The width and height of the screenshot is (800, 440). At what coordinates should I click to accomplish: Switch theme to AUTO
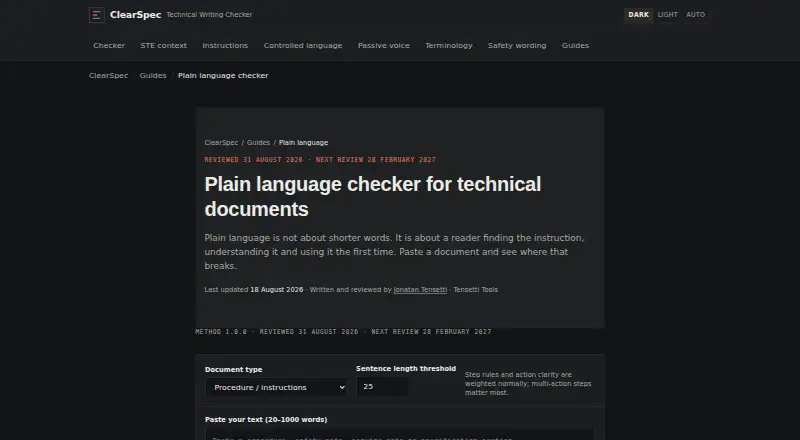(695, 15)
